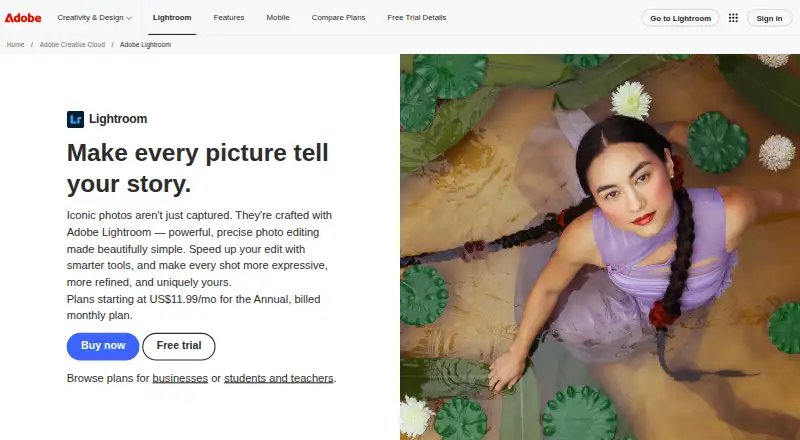Click the Go to Lightroom button
This screenshot has height=440, width=800.
point(680,18)
